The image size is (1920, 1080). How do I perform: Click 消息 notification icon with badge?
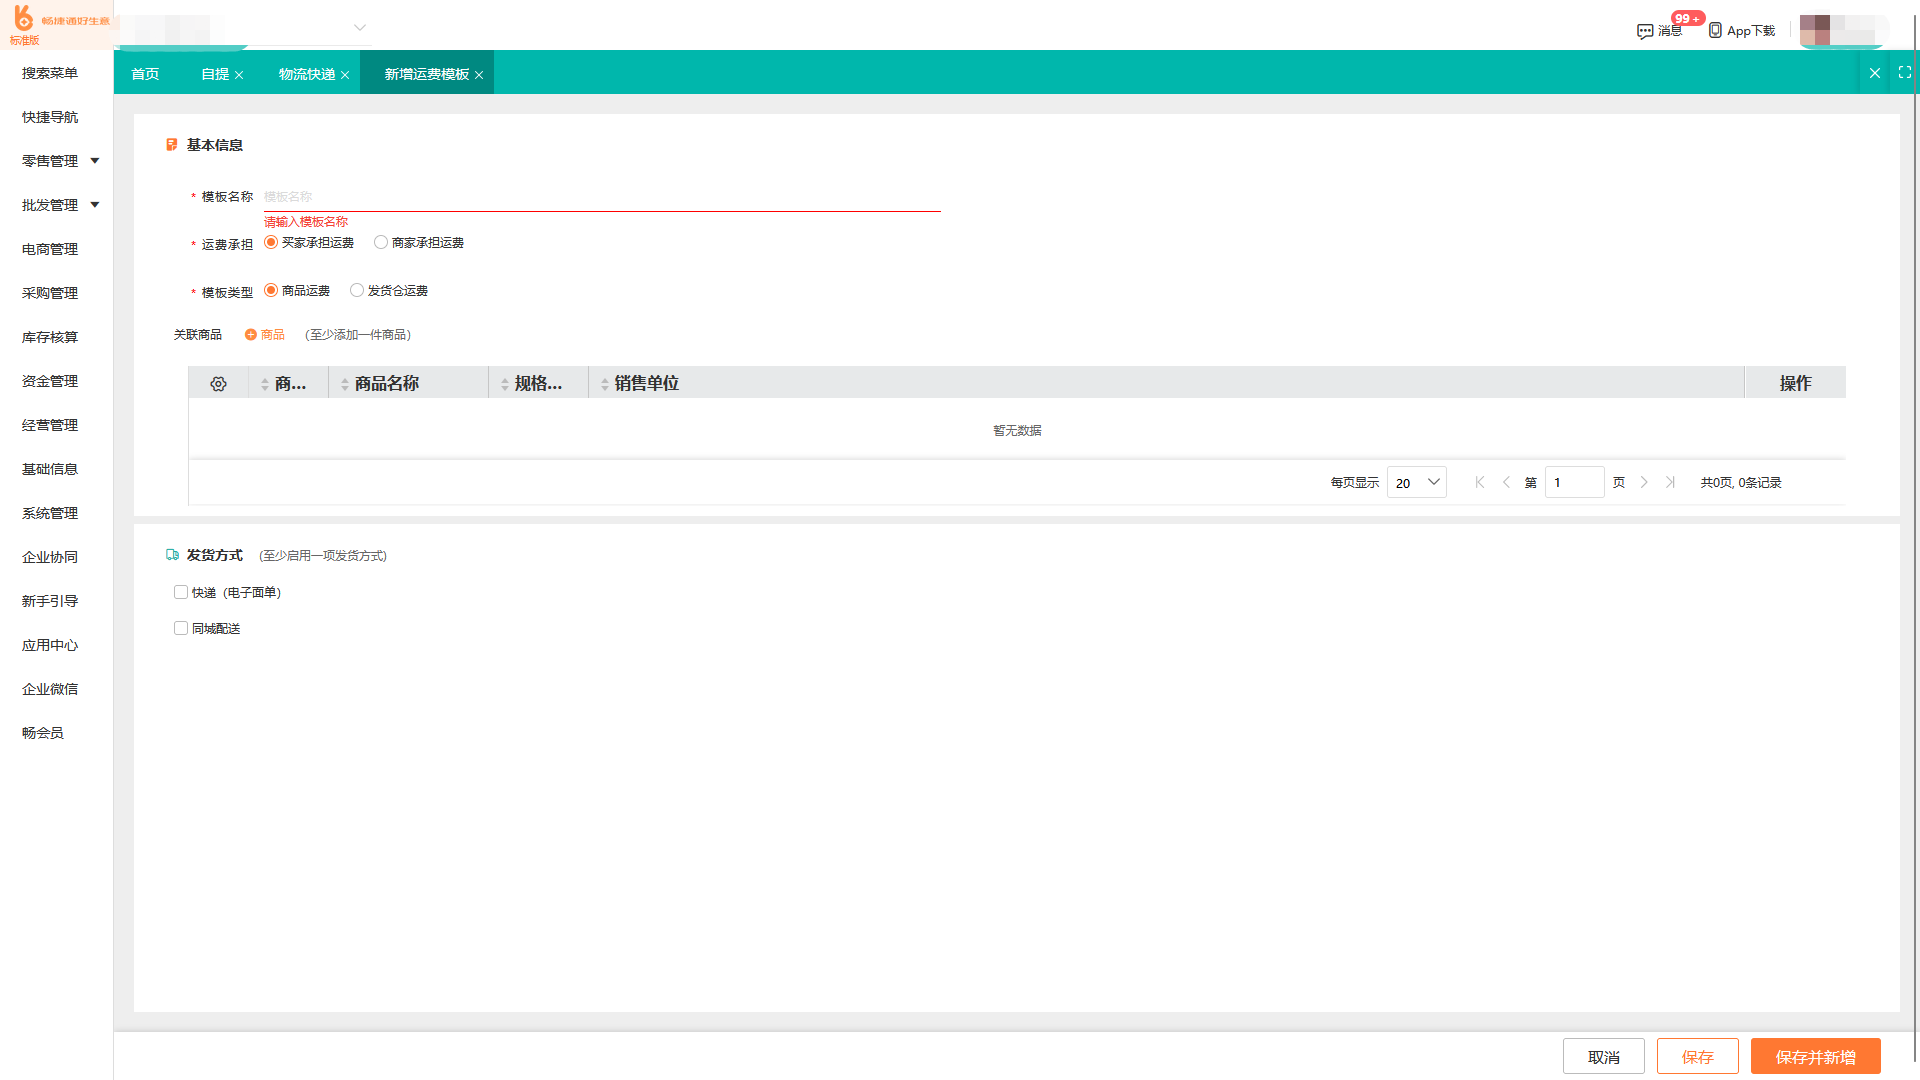[x=1659, y=29]
